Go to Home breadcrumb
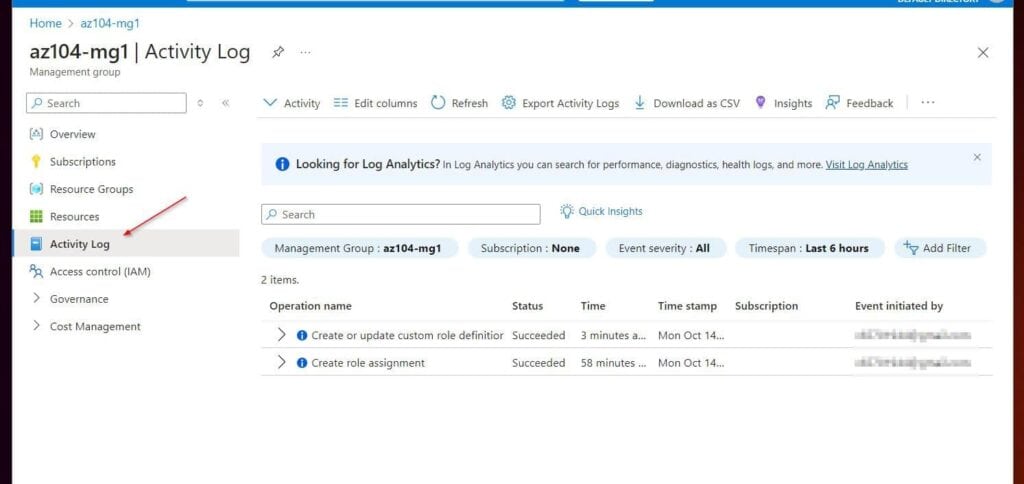1024x484 pixels. 45,24
